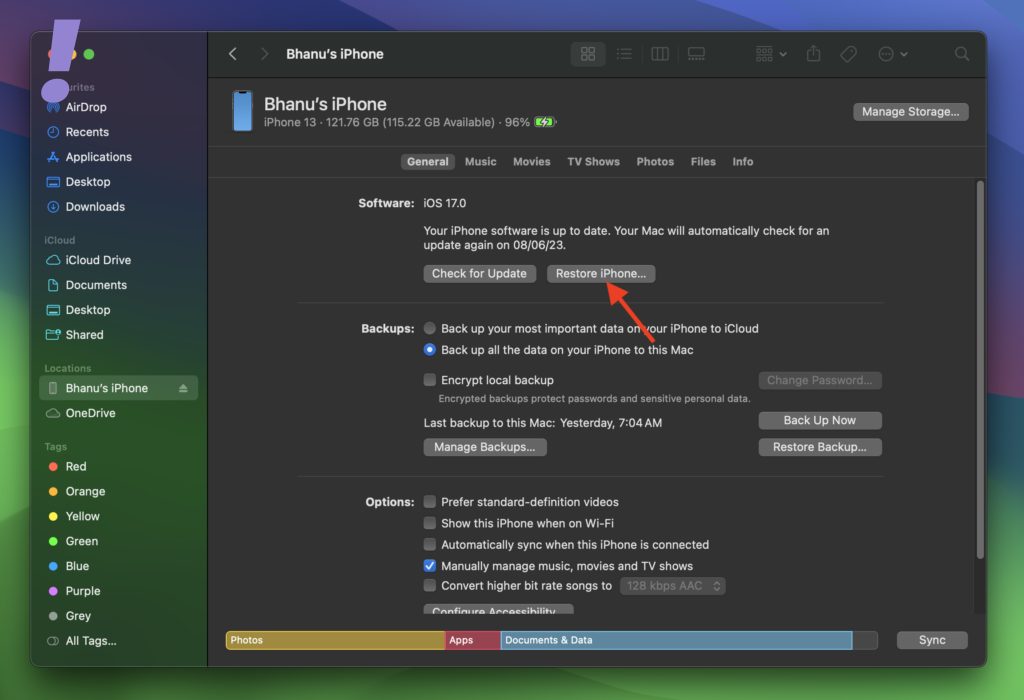
Task: Switch to gallery view
Action: (x=696, y=54)
